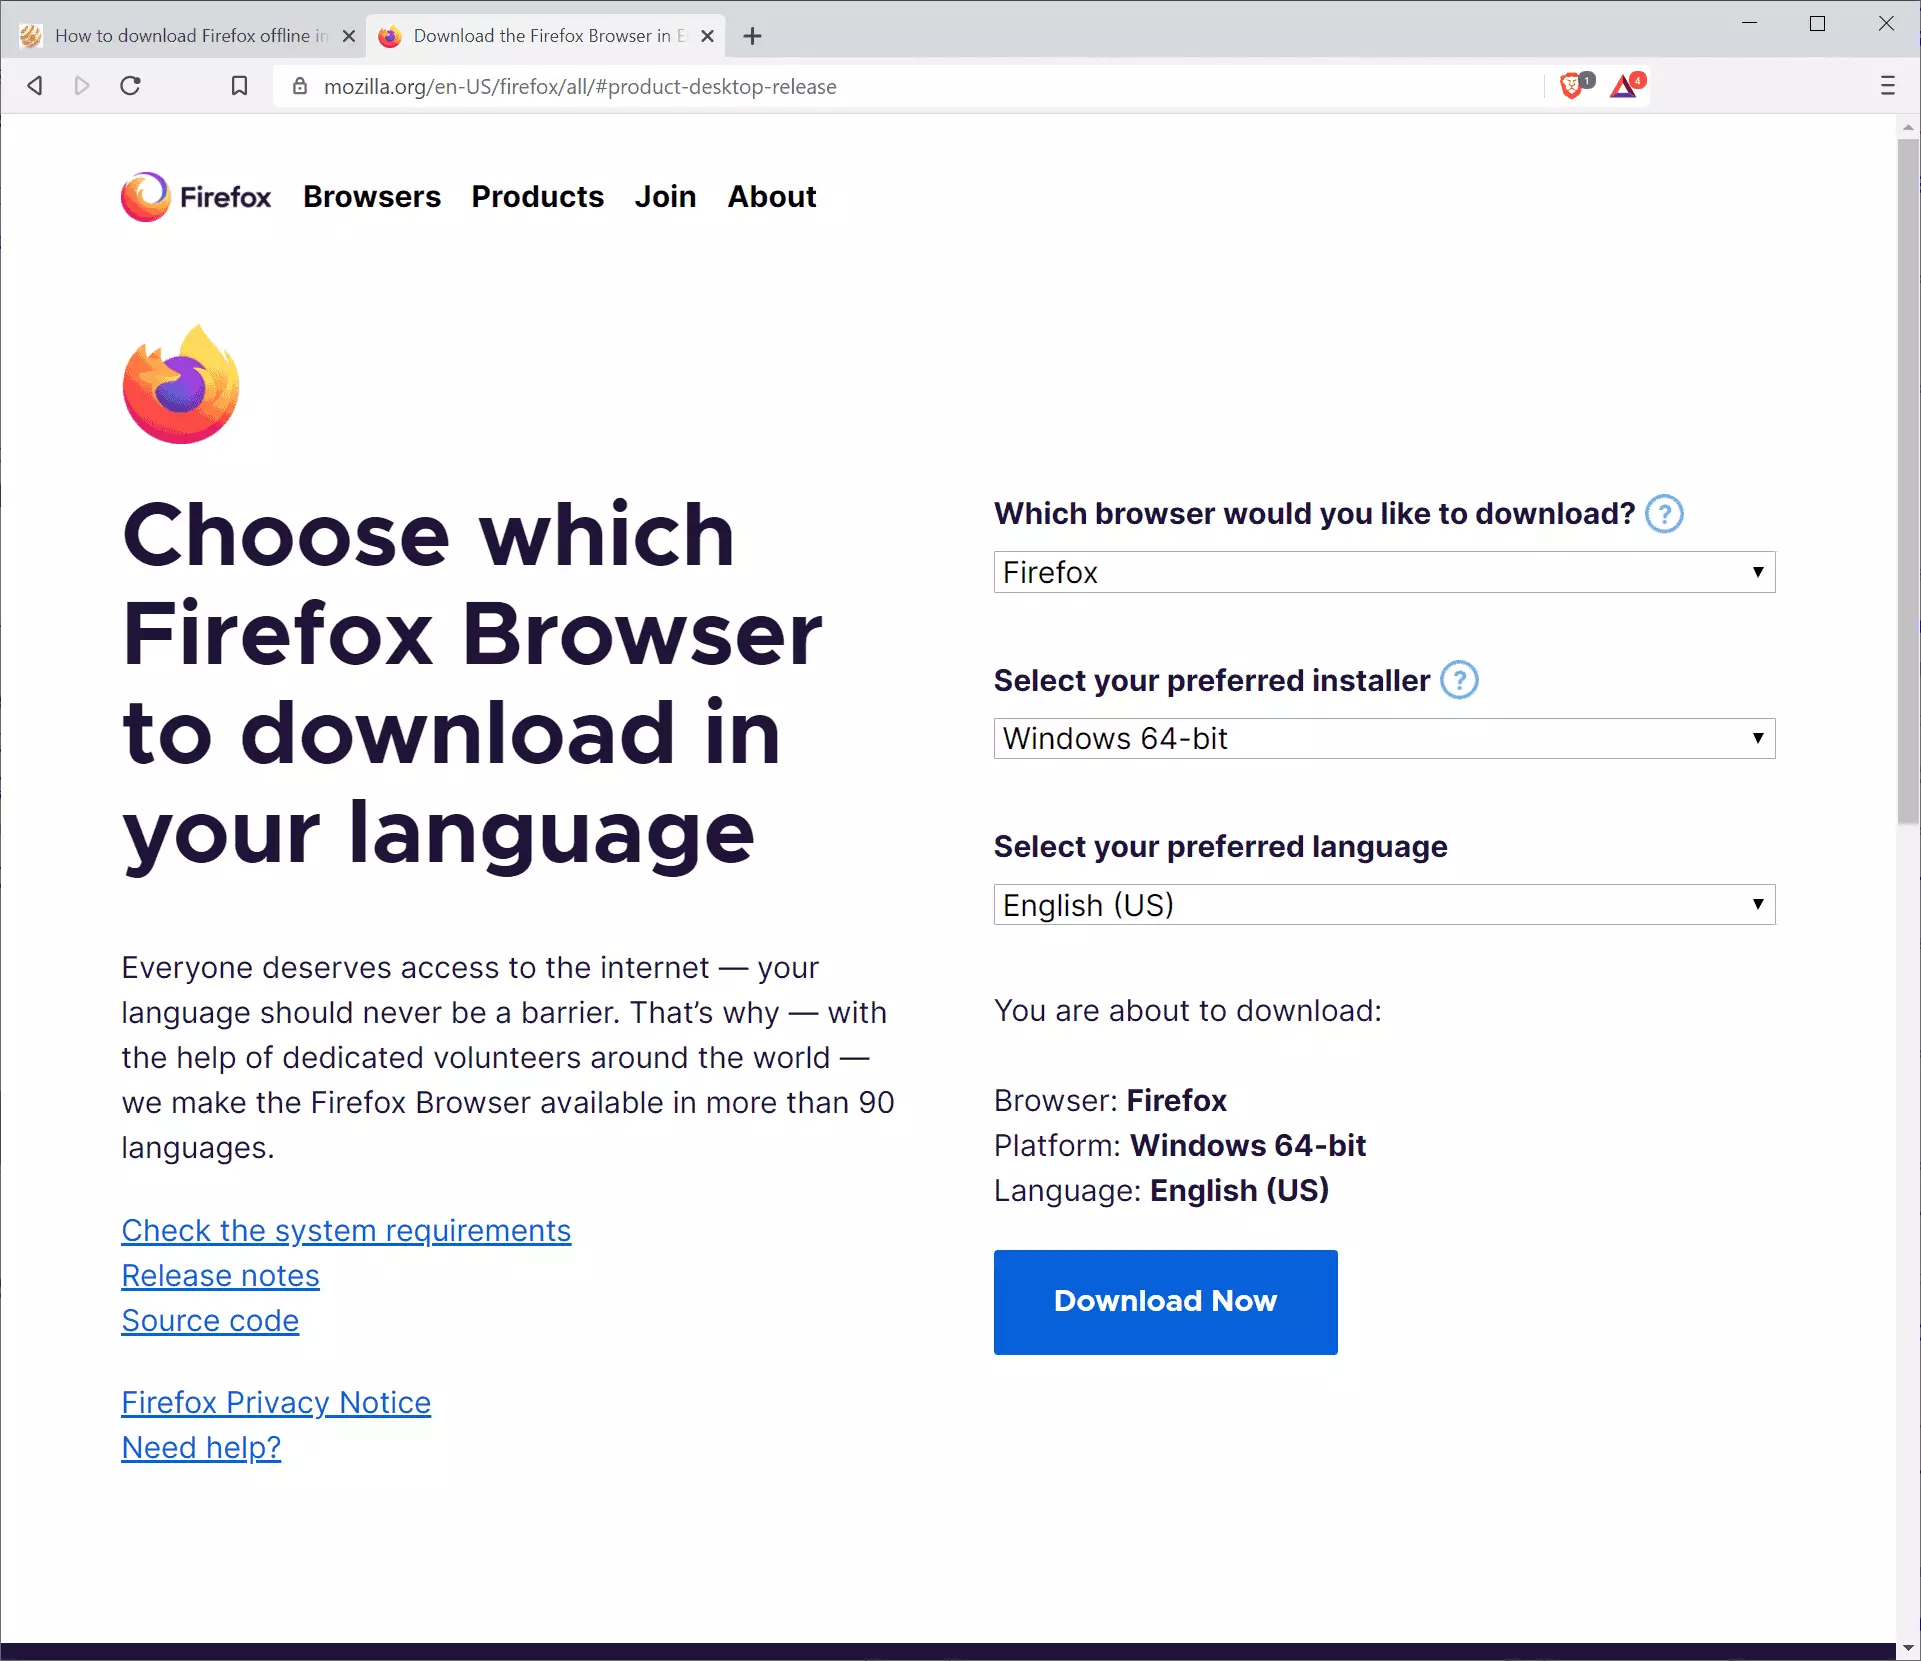Click the Browsers menu item

371,198
